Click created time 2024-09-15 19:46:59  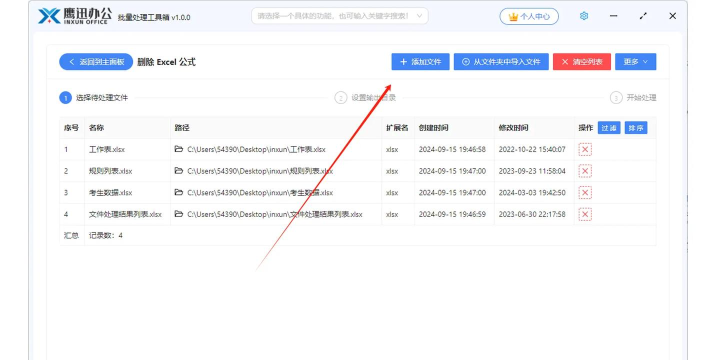[x=452, y=214]
